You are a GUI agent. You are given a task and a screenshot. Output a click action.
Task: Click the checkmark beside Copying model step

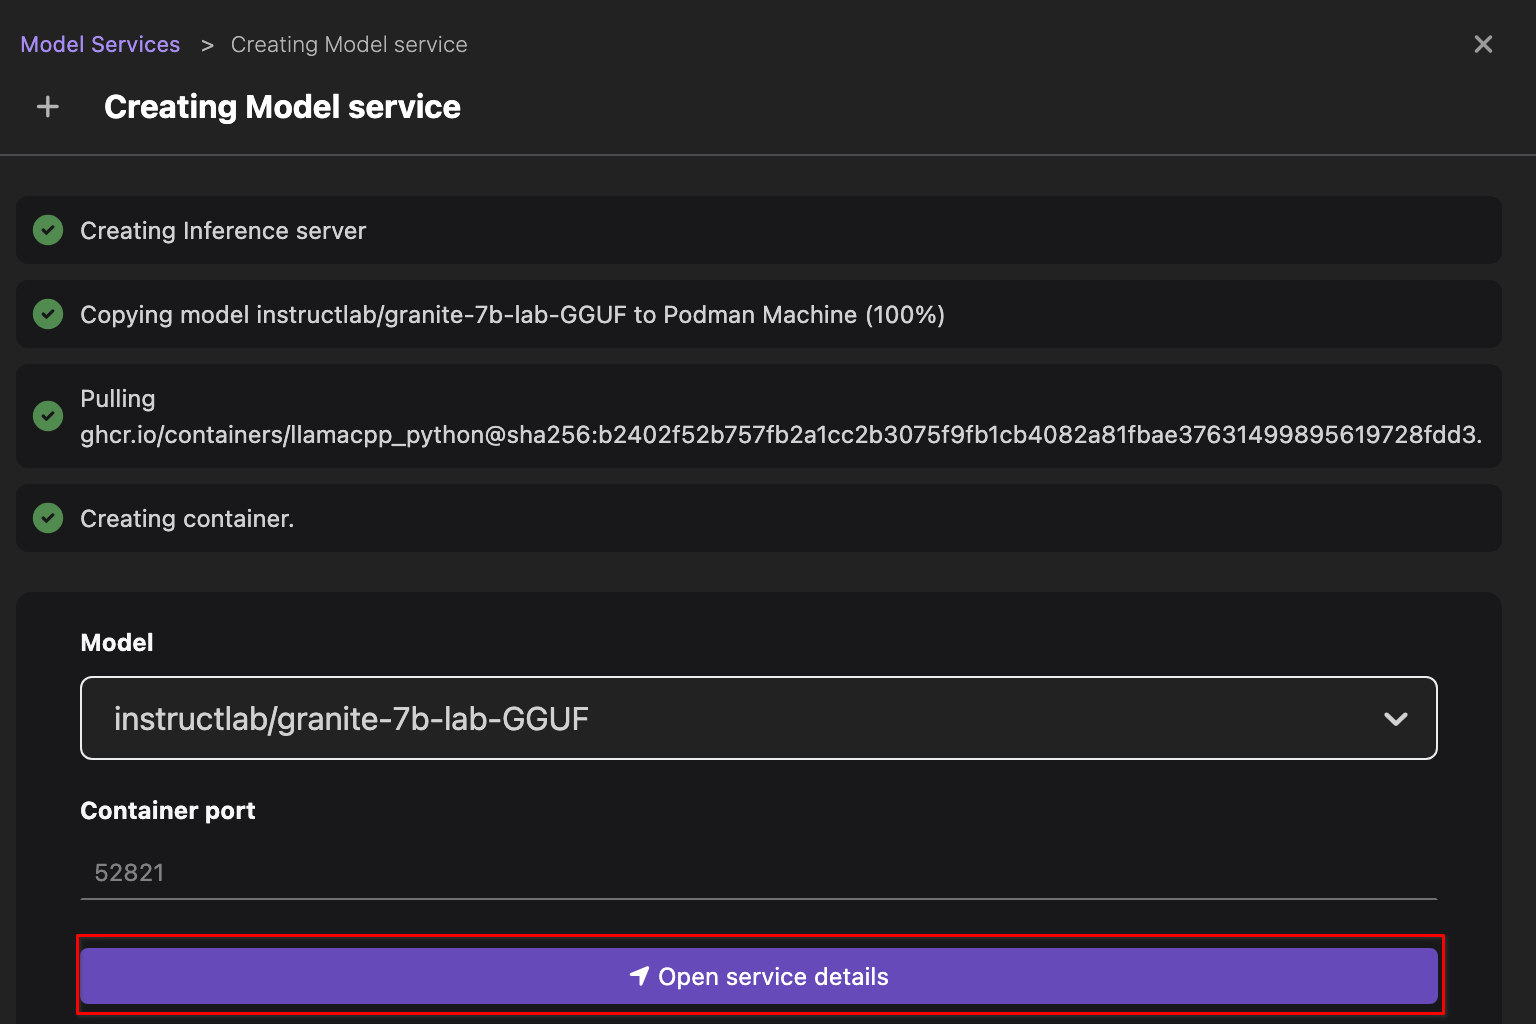pos(47,314)
